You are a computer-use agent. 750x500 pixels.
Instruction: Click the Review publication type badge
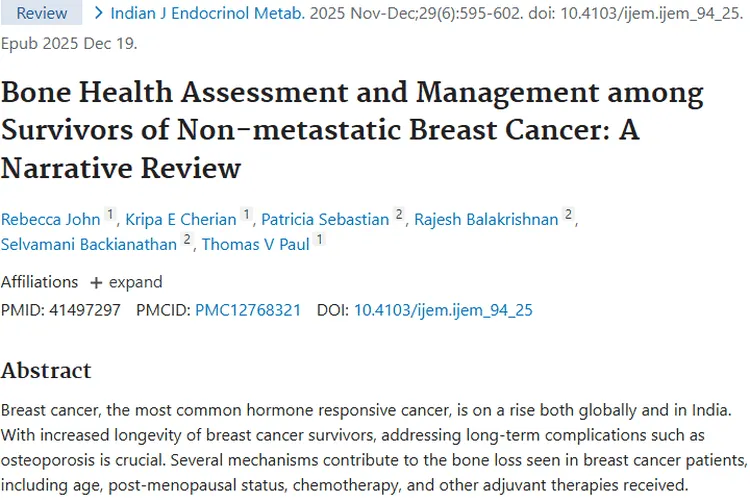(x=41, y=13)
